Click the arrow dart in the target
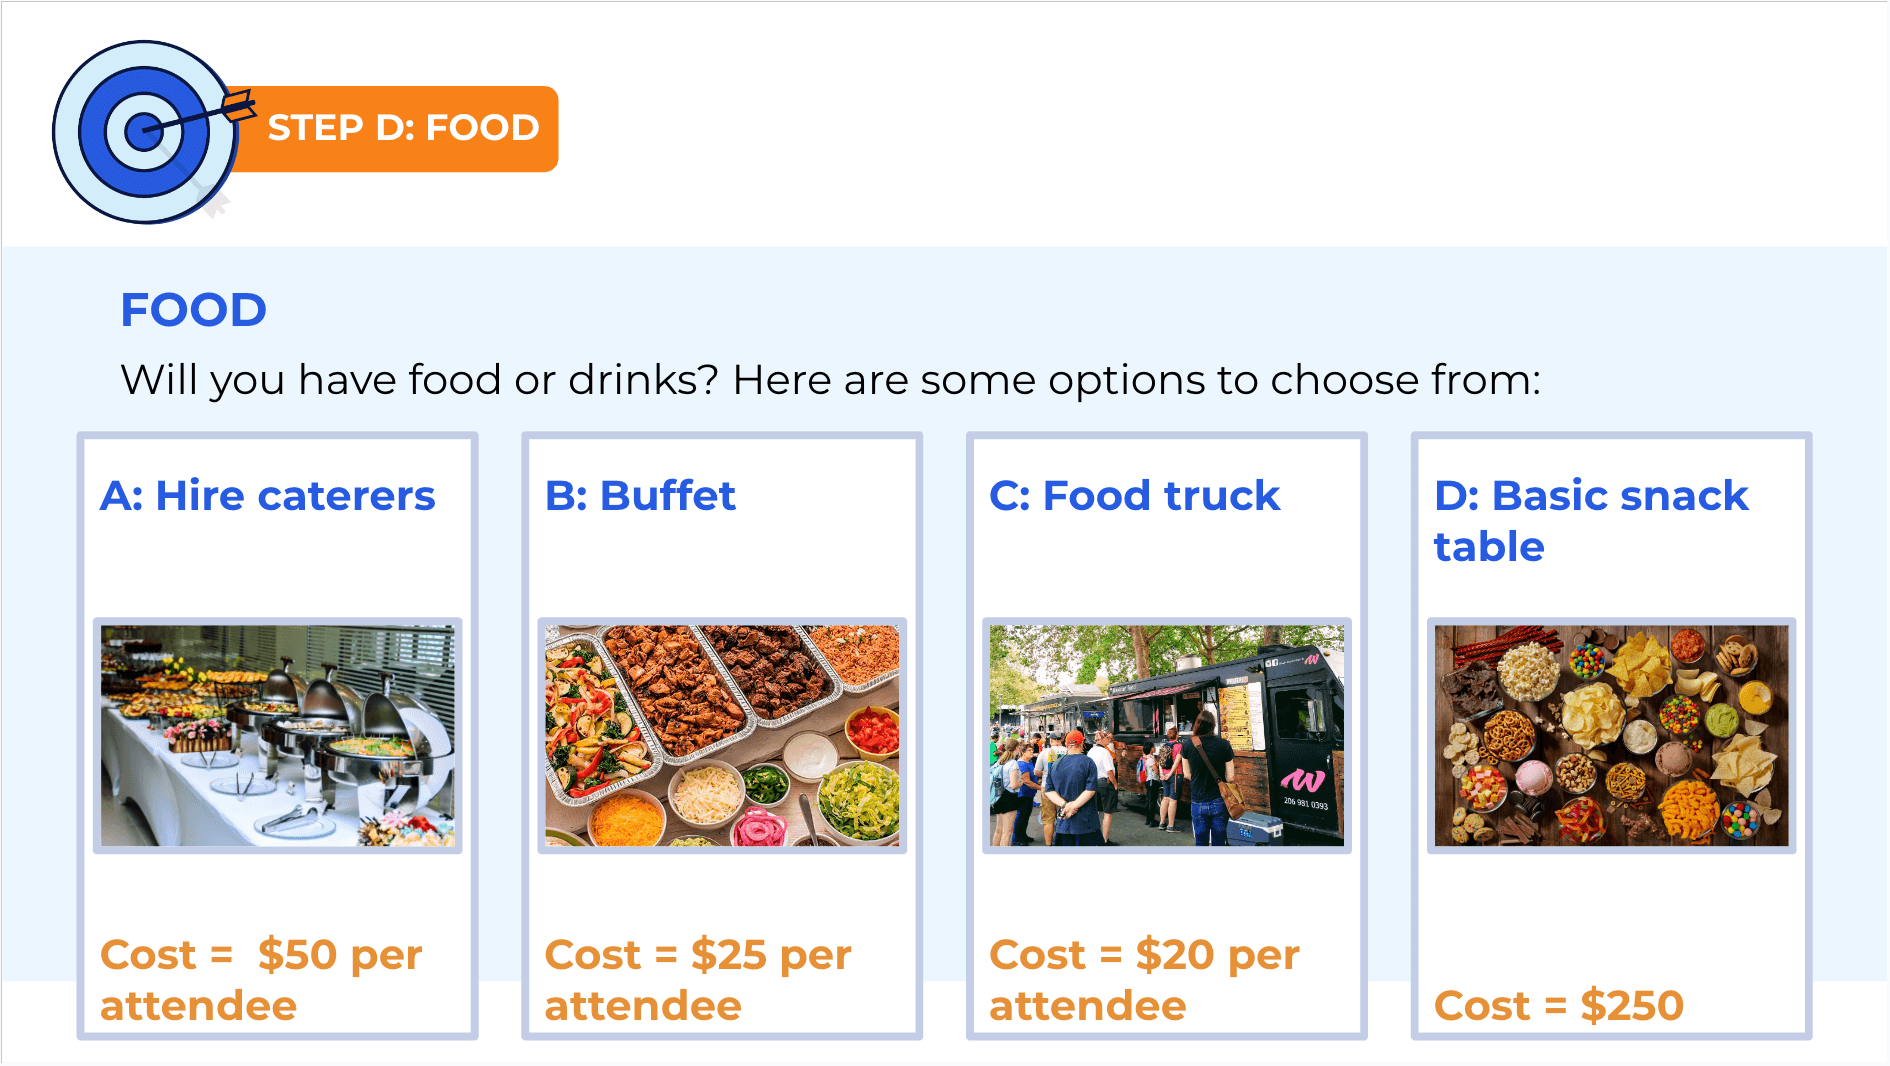 (200, 116)
